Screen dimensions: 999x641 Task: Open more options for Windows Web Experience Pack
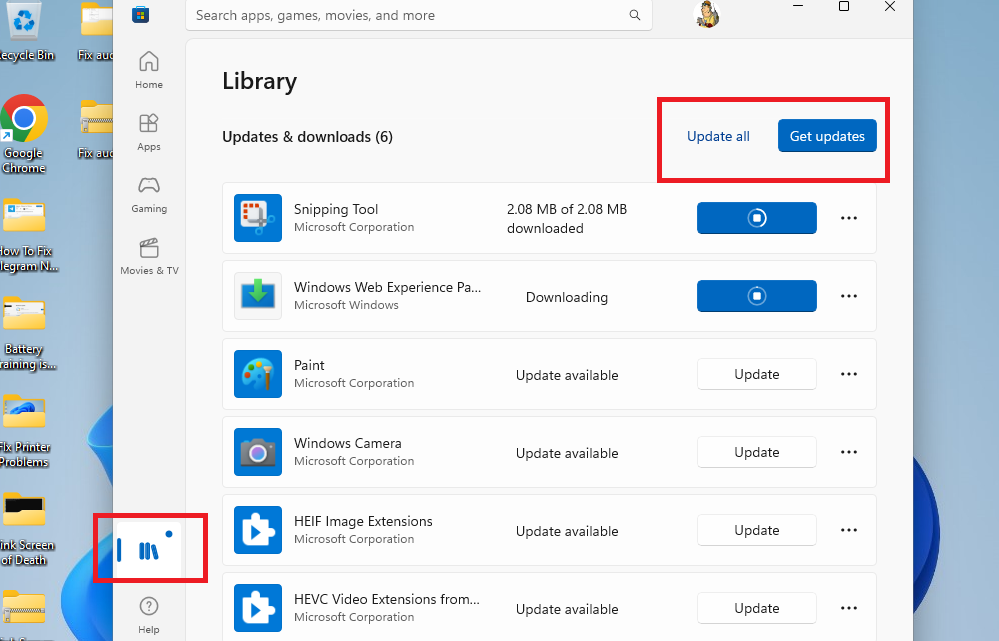tap(849, 296)
